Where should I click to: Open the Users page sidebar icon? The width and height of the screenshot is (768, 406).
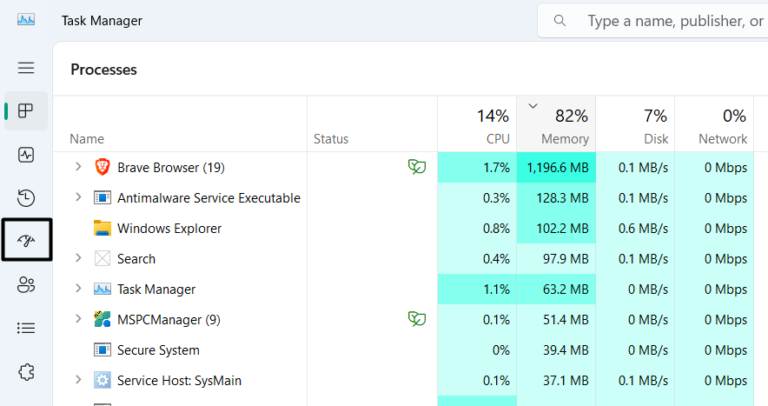tap(26, 285)
